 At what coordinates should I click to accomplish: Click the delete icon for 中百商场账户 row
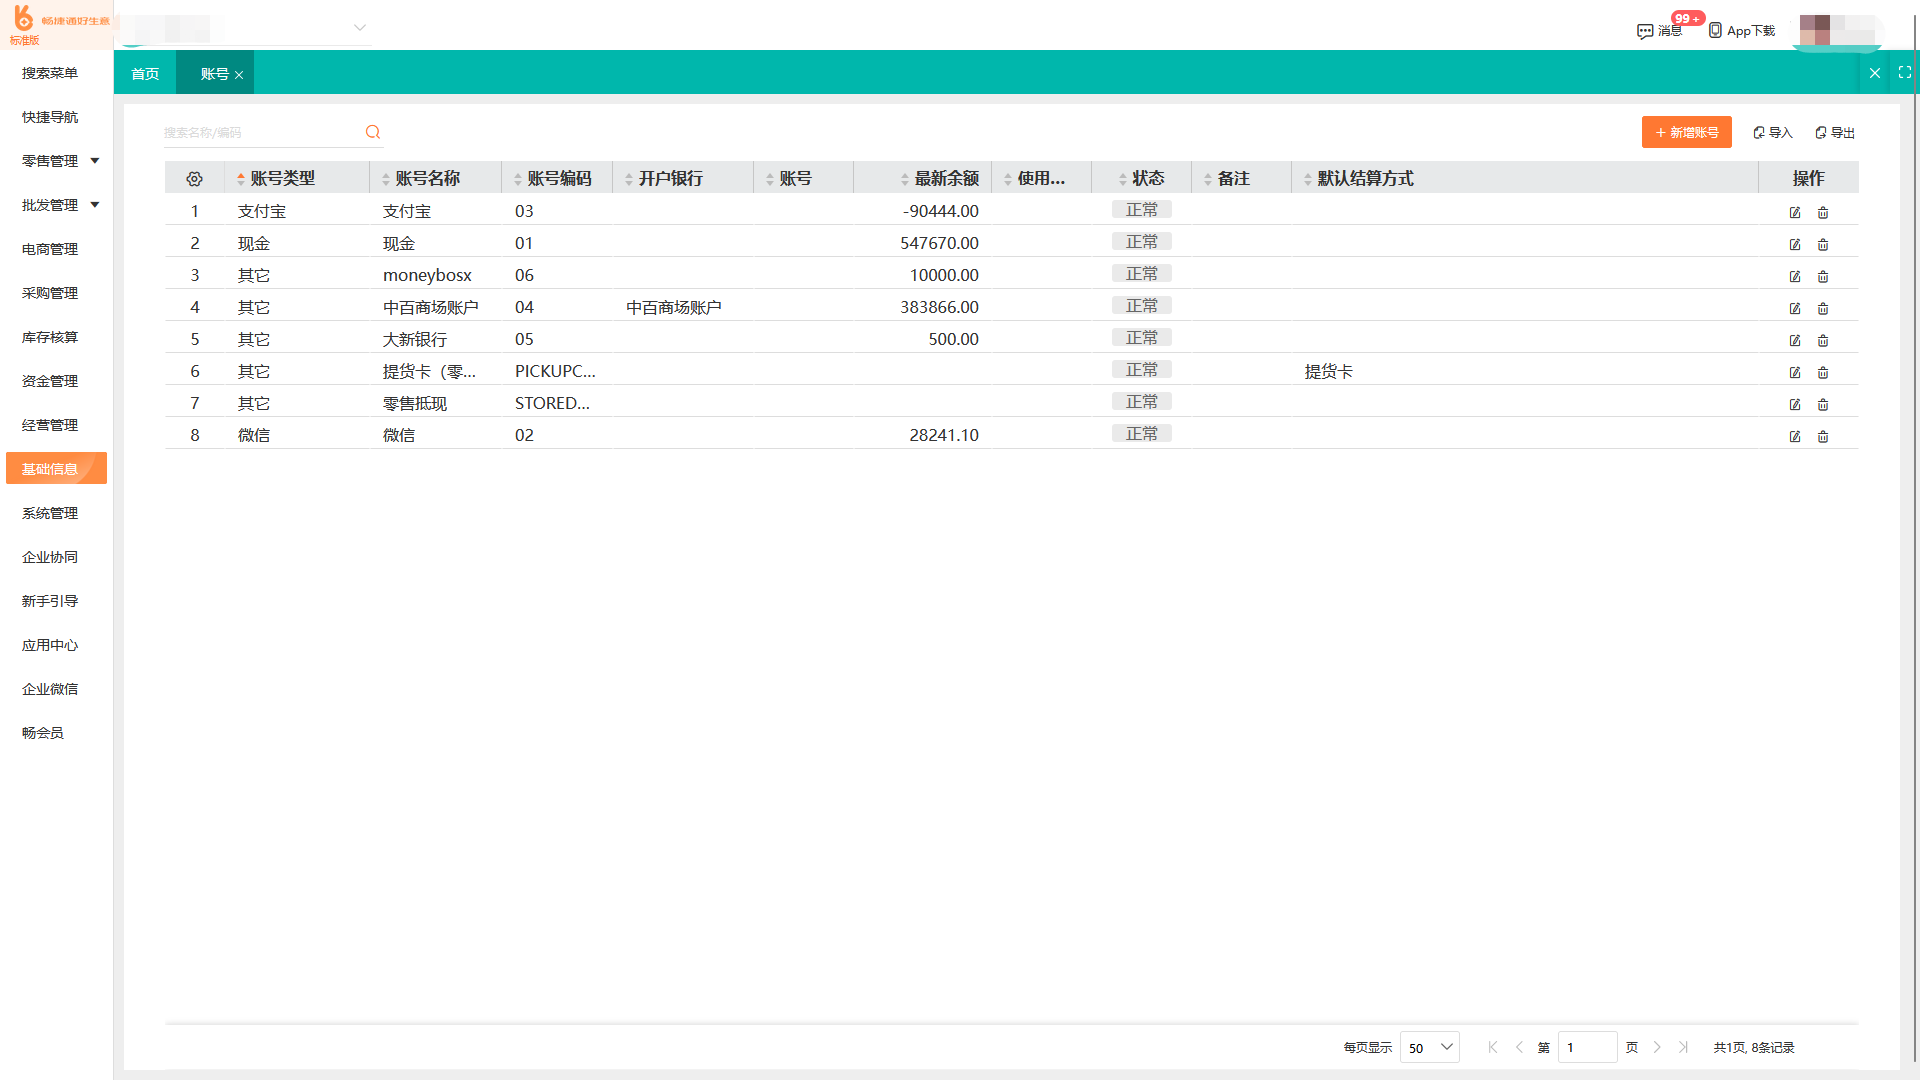click(x=1824, y=307)
